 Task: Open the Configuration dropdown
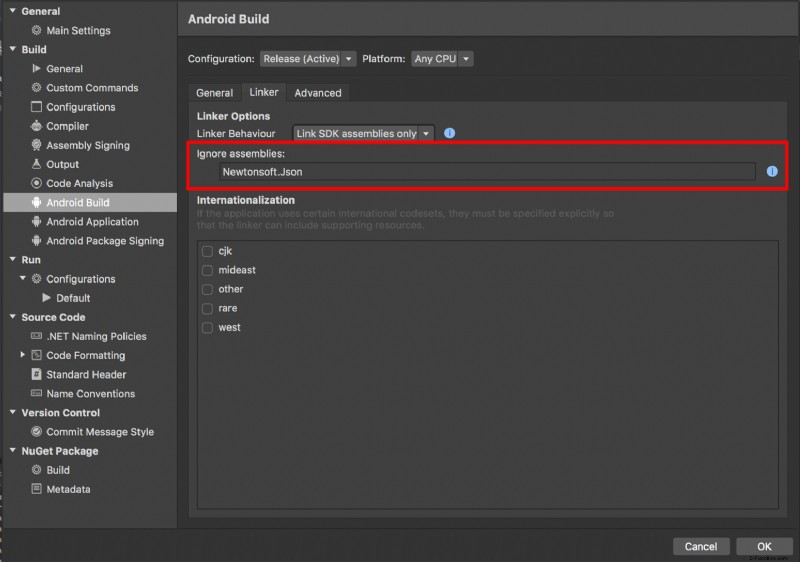pyautogui.click(x=307, y=59)
